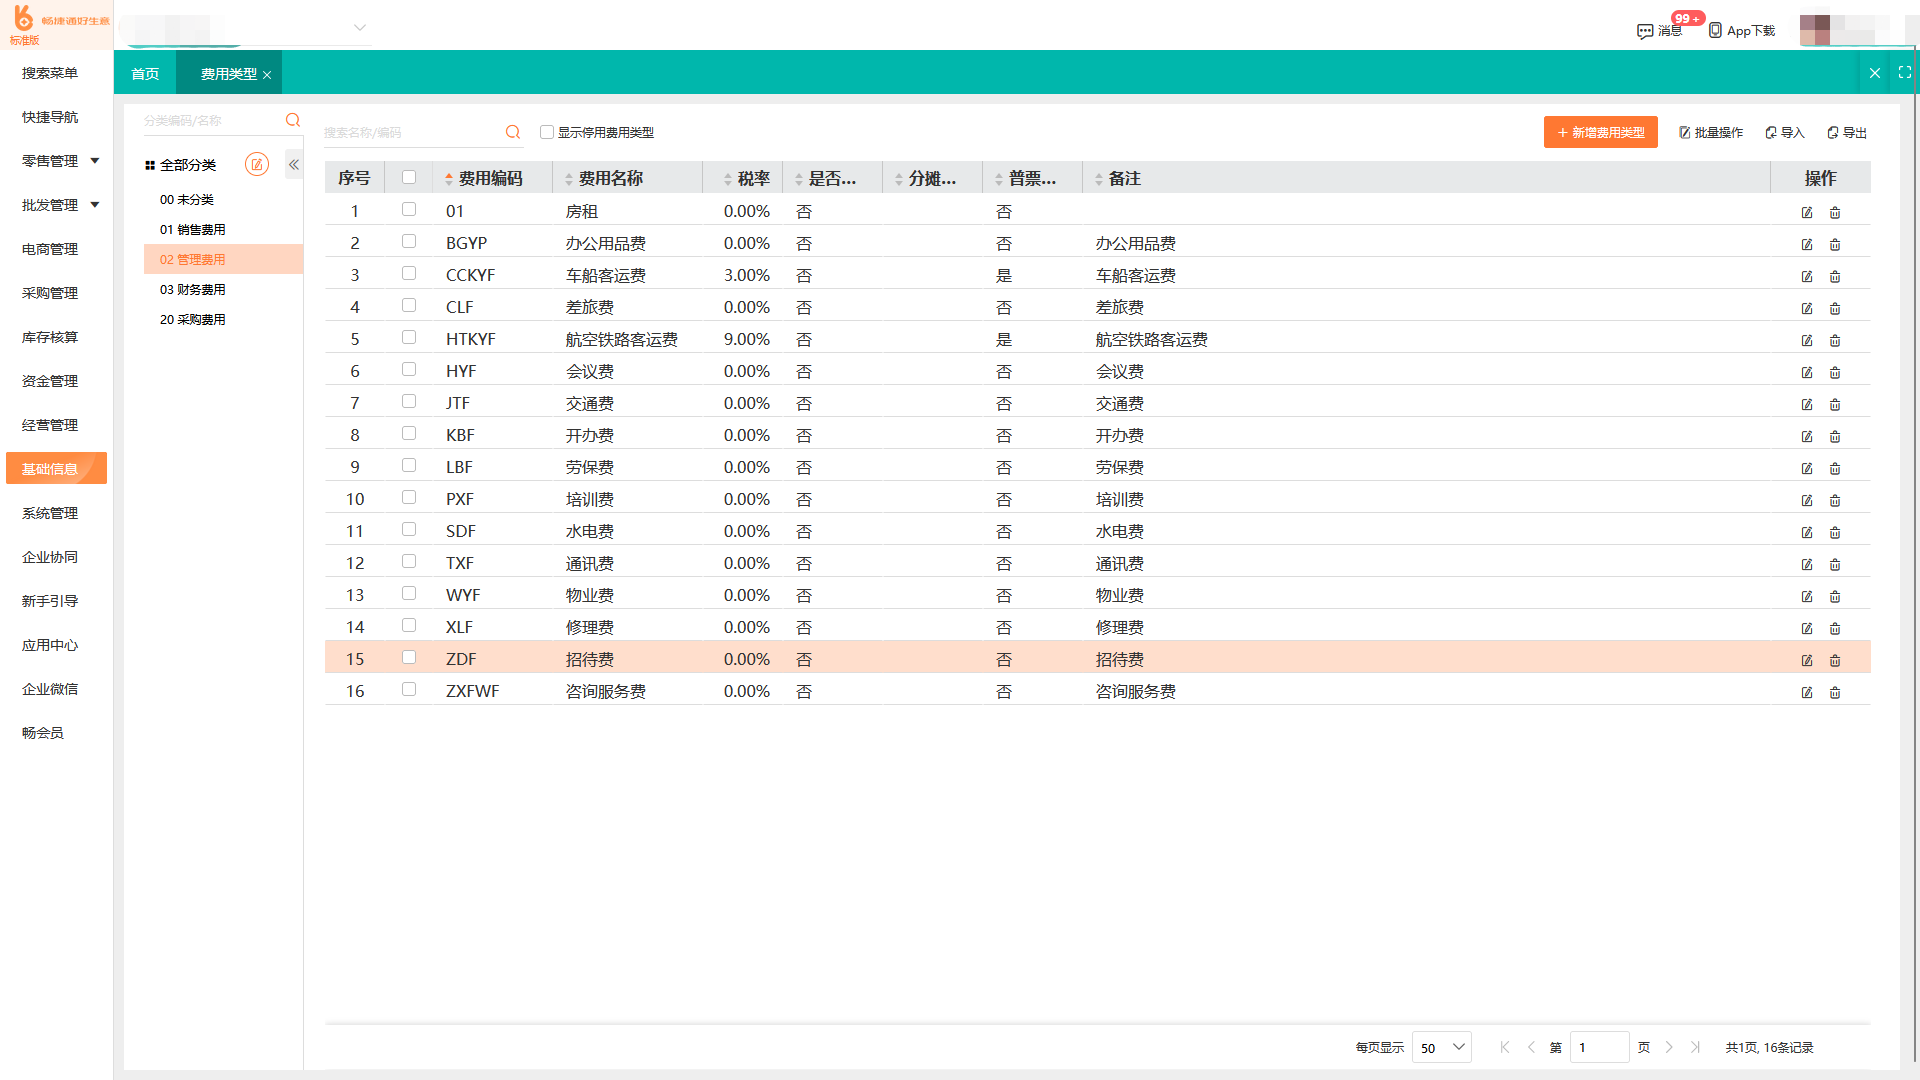
Task: Click the import icon in toolbar
Action: (1785, 131)
